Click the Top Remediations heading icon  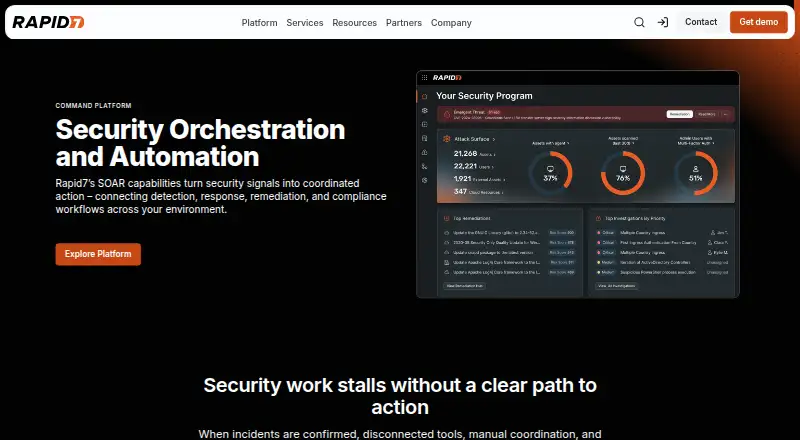pyautogui.click(x=446, y=218)
